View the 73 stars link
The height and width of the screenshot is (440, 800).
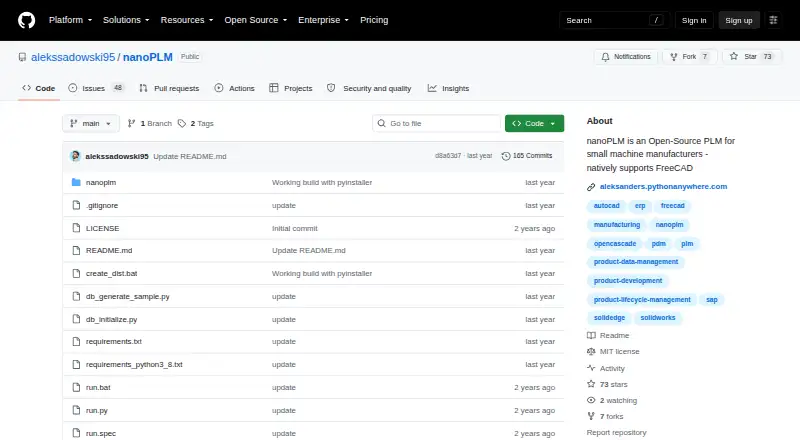click(x=608, y=384)
